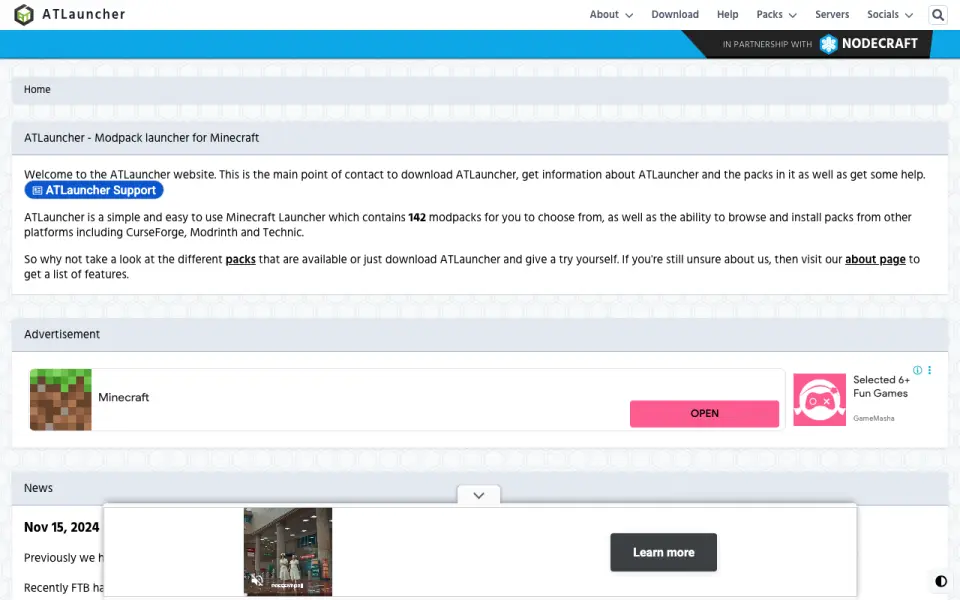
Task: Follow the about page link
Action: pyautogui.click(x=875, y=260)
